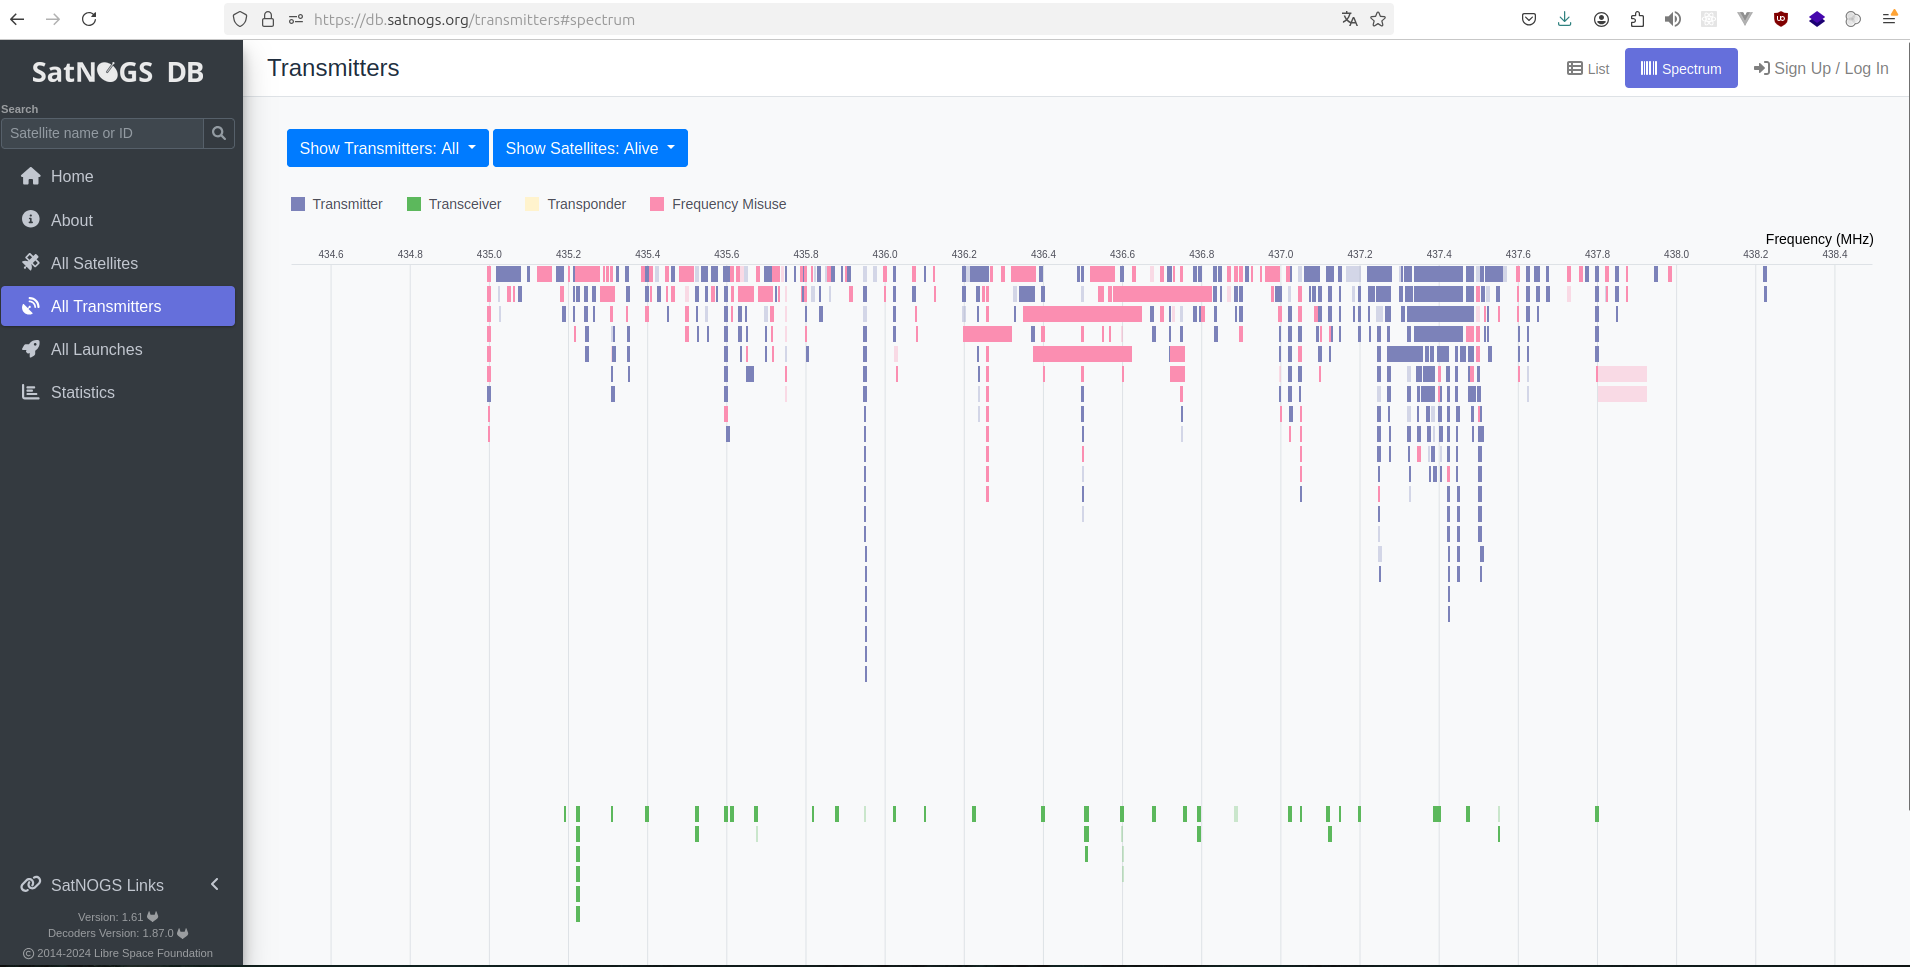Screen dimensions: 1910x967
Task: Click Sign Up / Log In link
Action: 1821,68
